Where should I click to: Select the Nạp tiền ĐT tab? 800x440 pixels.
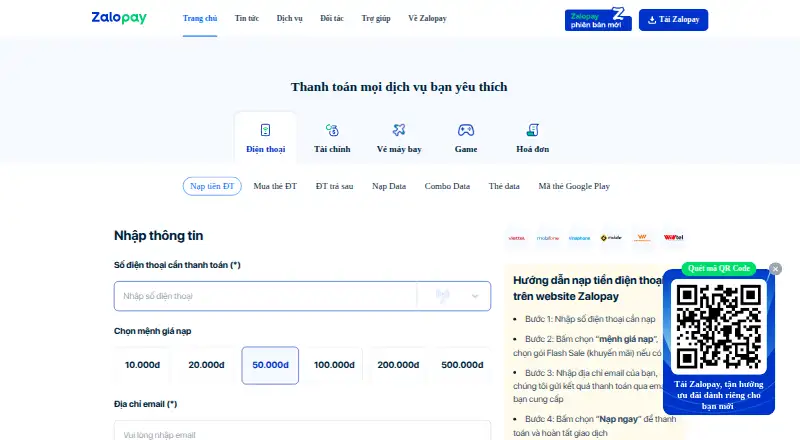click(212, 186)
